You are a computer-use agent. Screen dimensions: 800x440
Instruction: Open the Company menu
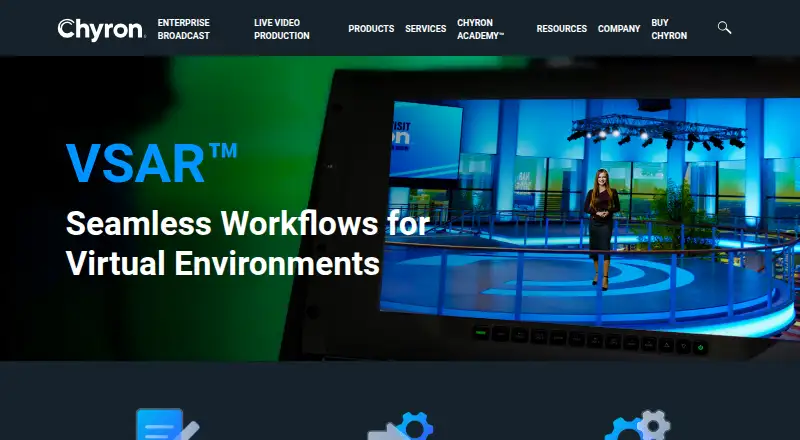click(619, 29)
